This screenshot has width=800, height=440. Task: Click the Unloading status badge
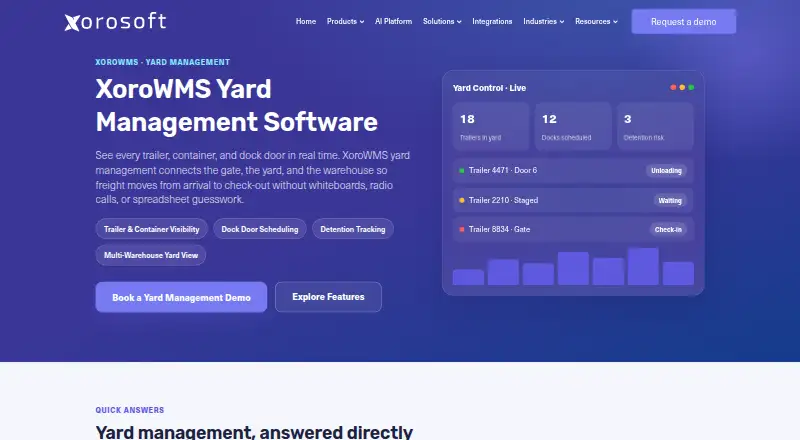click(666, 170)
